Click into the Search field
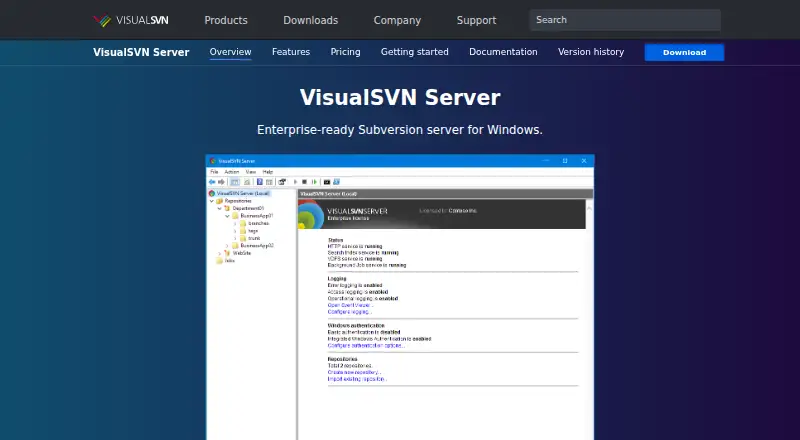 [x=625, y=20]
